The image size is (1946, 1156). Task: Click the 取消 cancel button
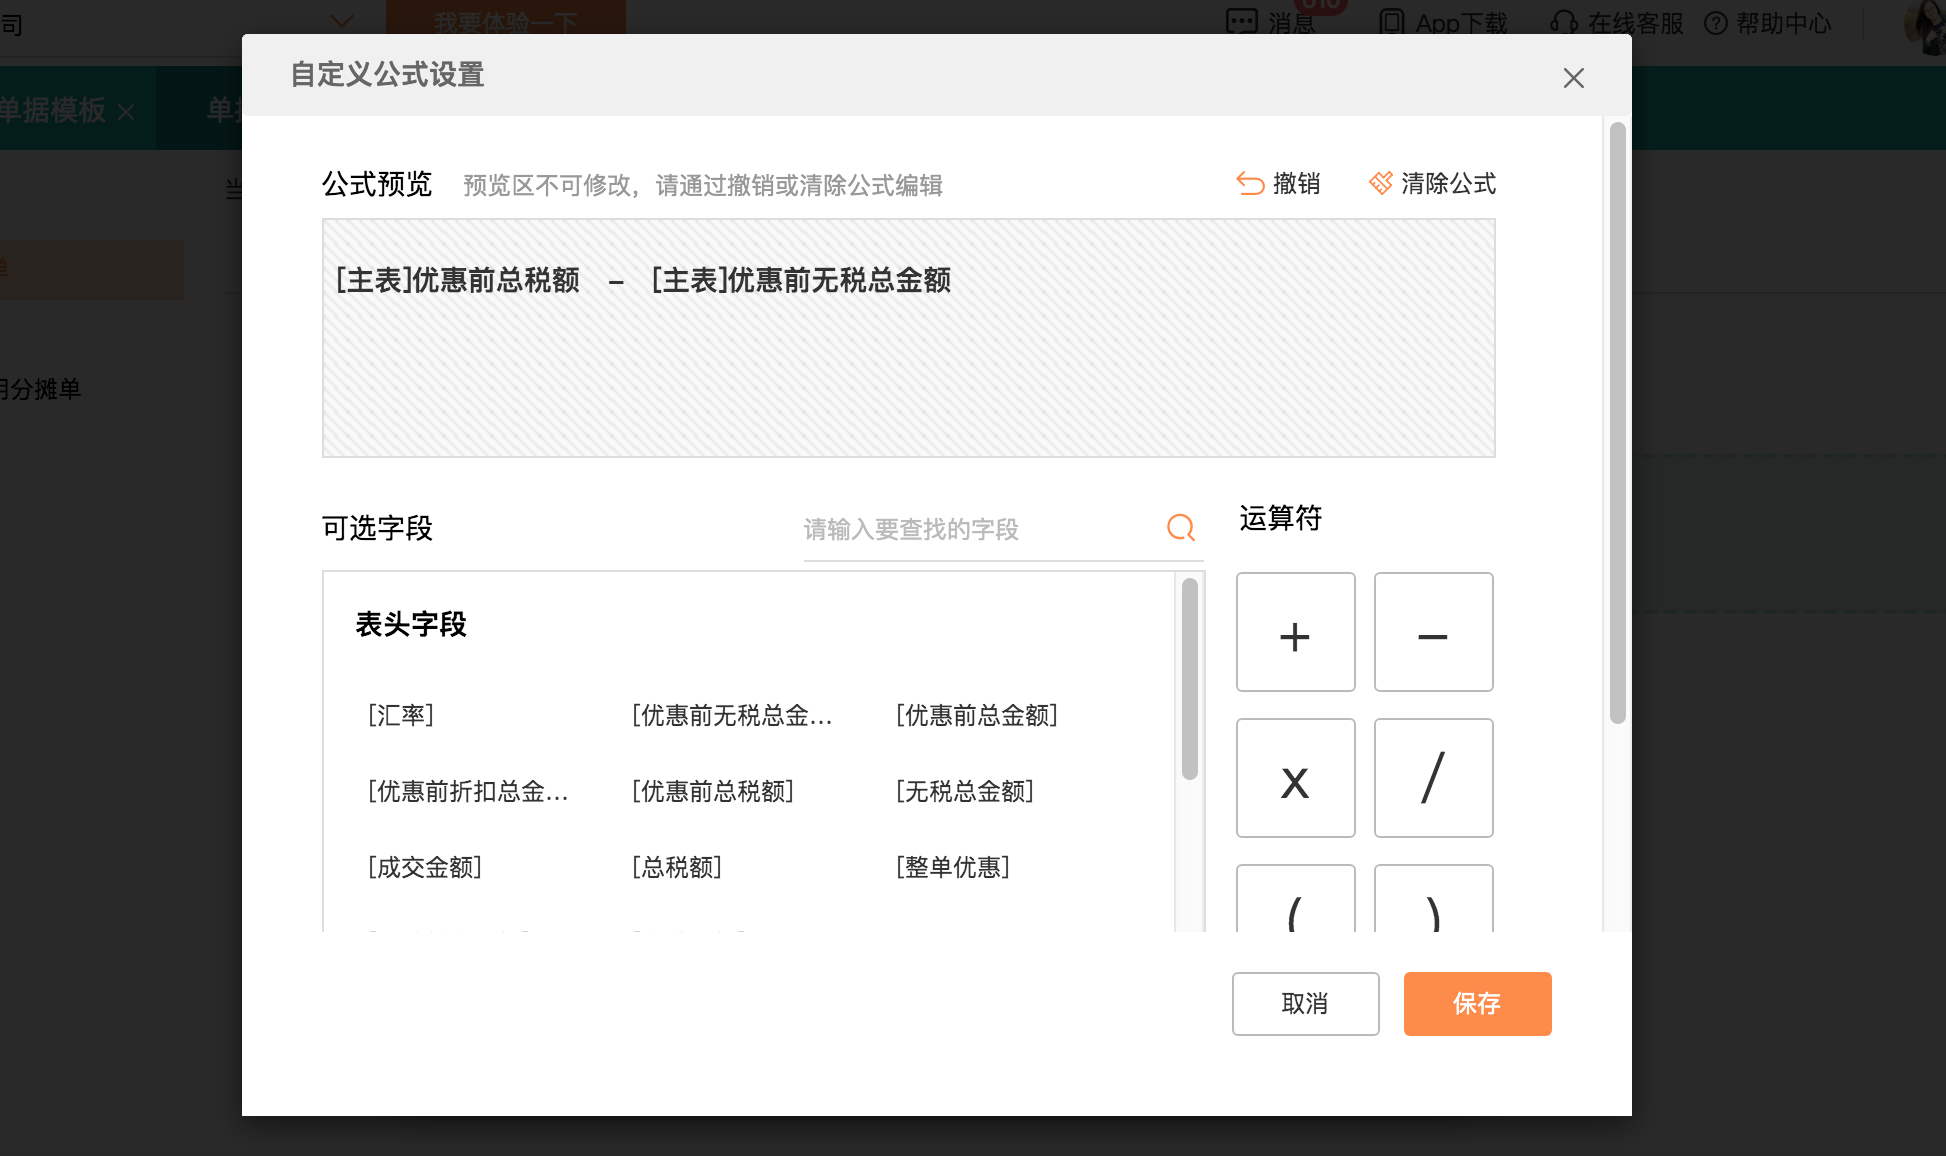click(1305, 1003)
